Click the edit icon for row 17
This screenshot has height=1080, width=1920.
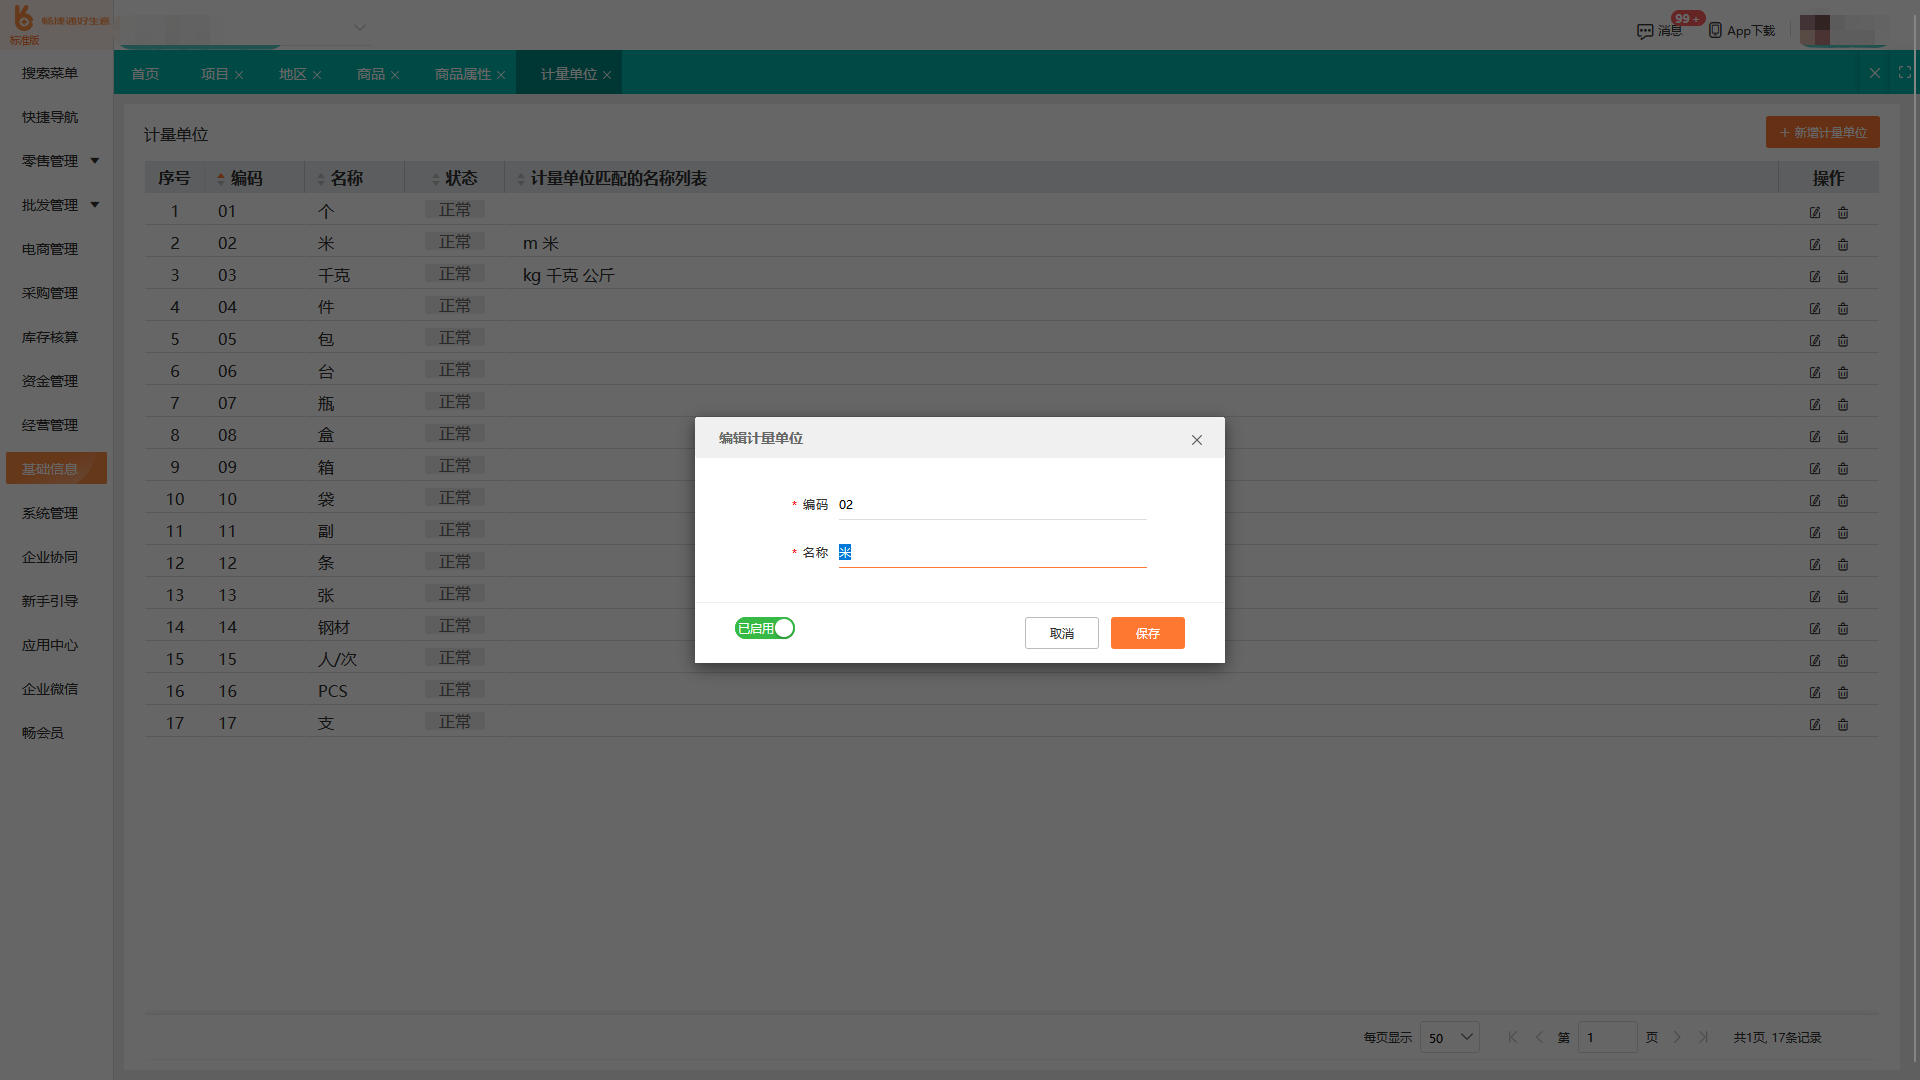click(x=1815, y=724)
